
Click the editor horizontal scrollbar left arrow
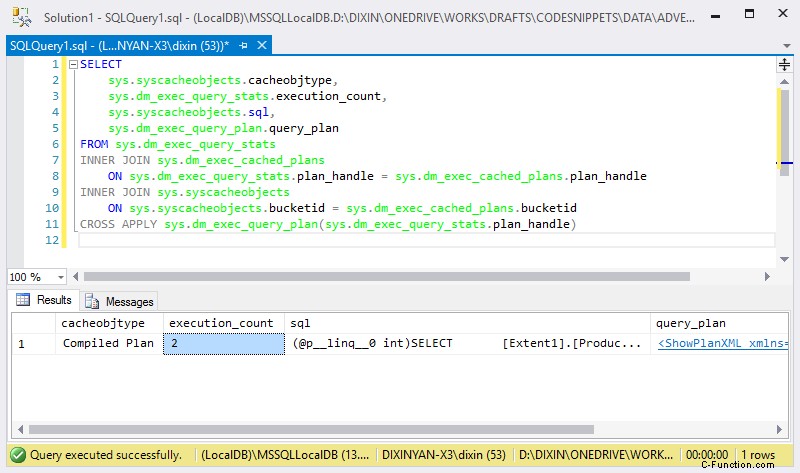coord(75,276)
